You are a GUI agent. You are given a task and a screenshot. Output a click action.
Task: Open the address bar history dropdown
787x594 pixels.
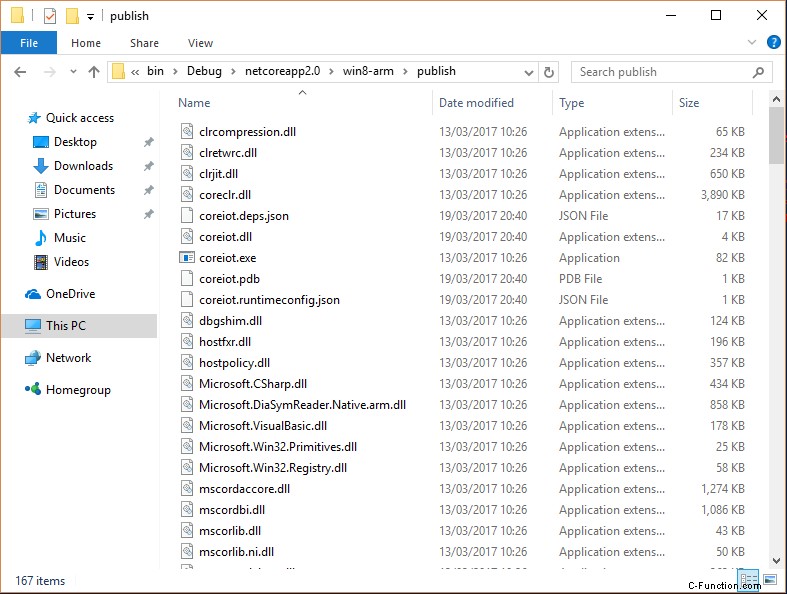pyautogui.click(x=527, y=72)
